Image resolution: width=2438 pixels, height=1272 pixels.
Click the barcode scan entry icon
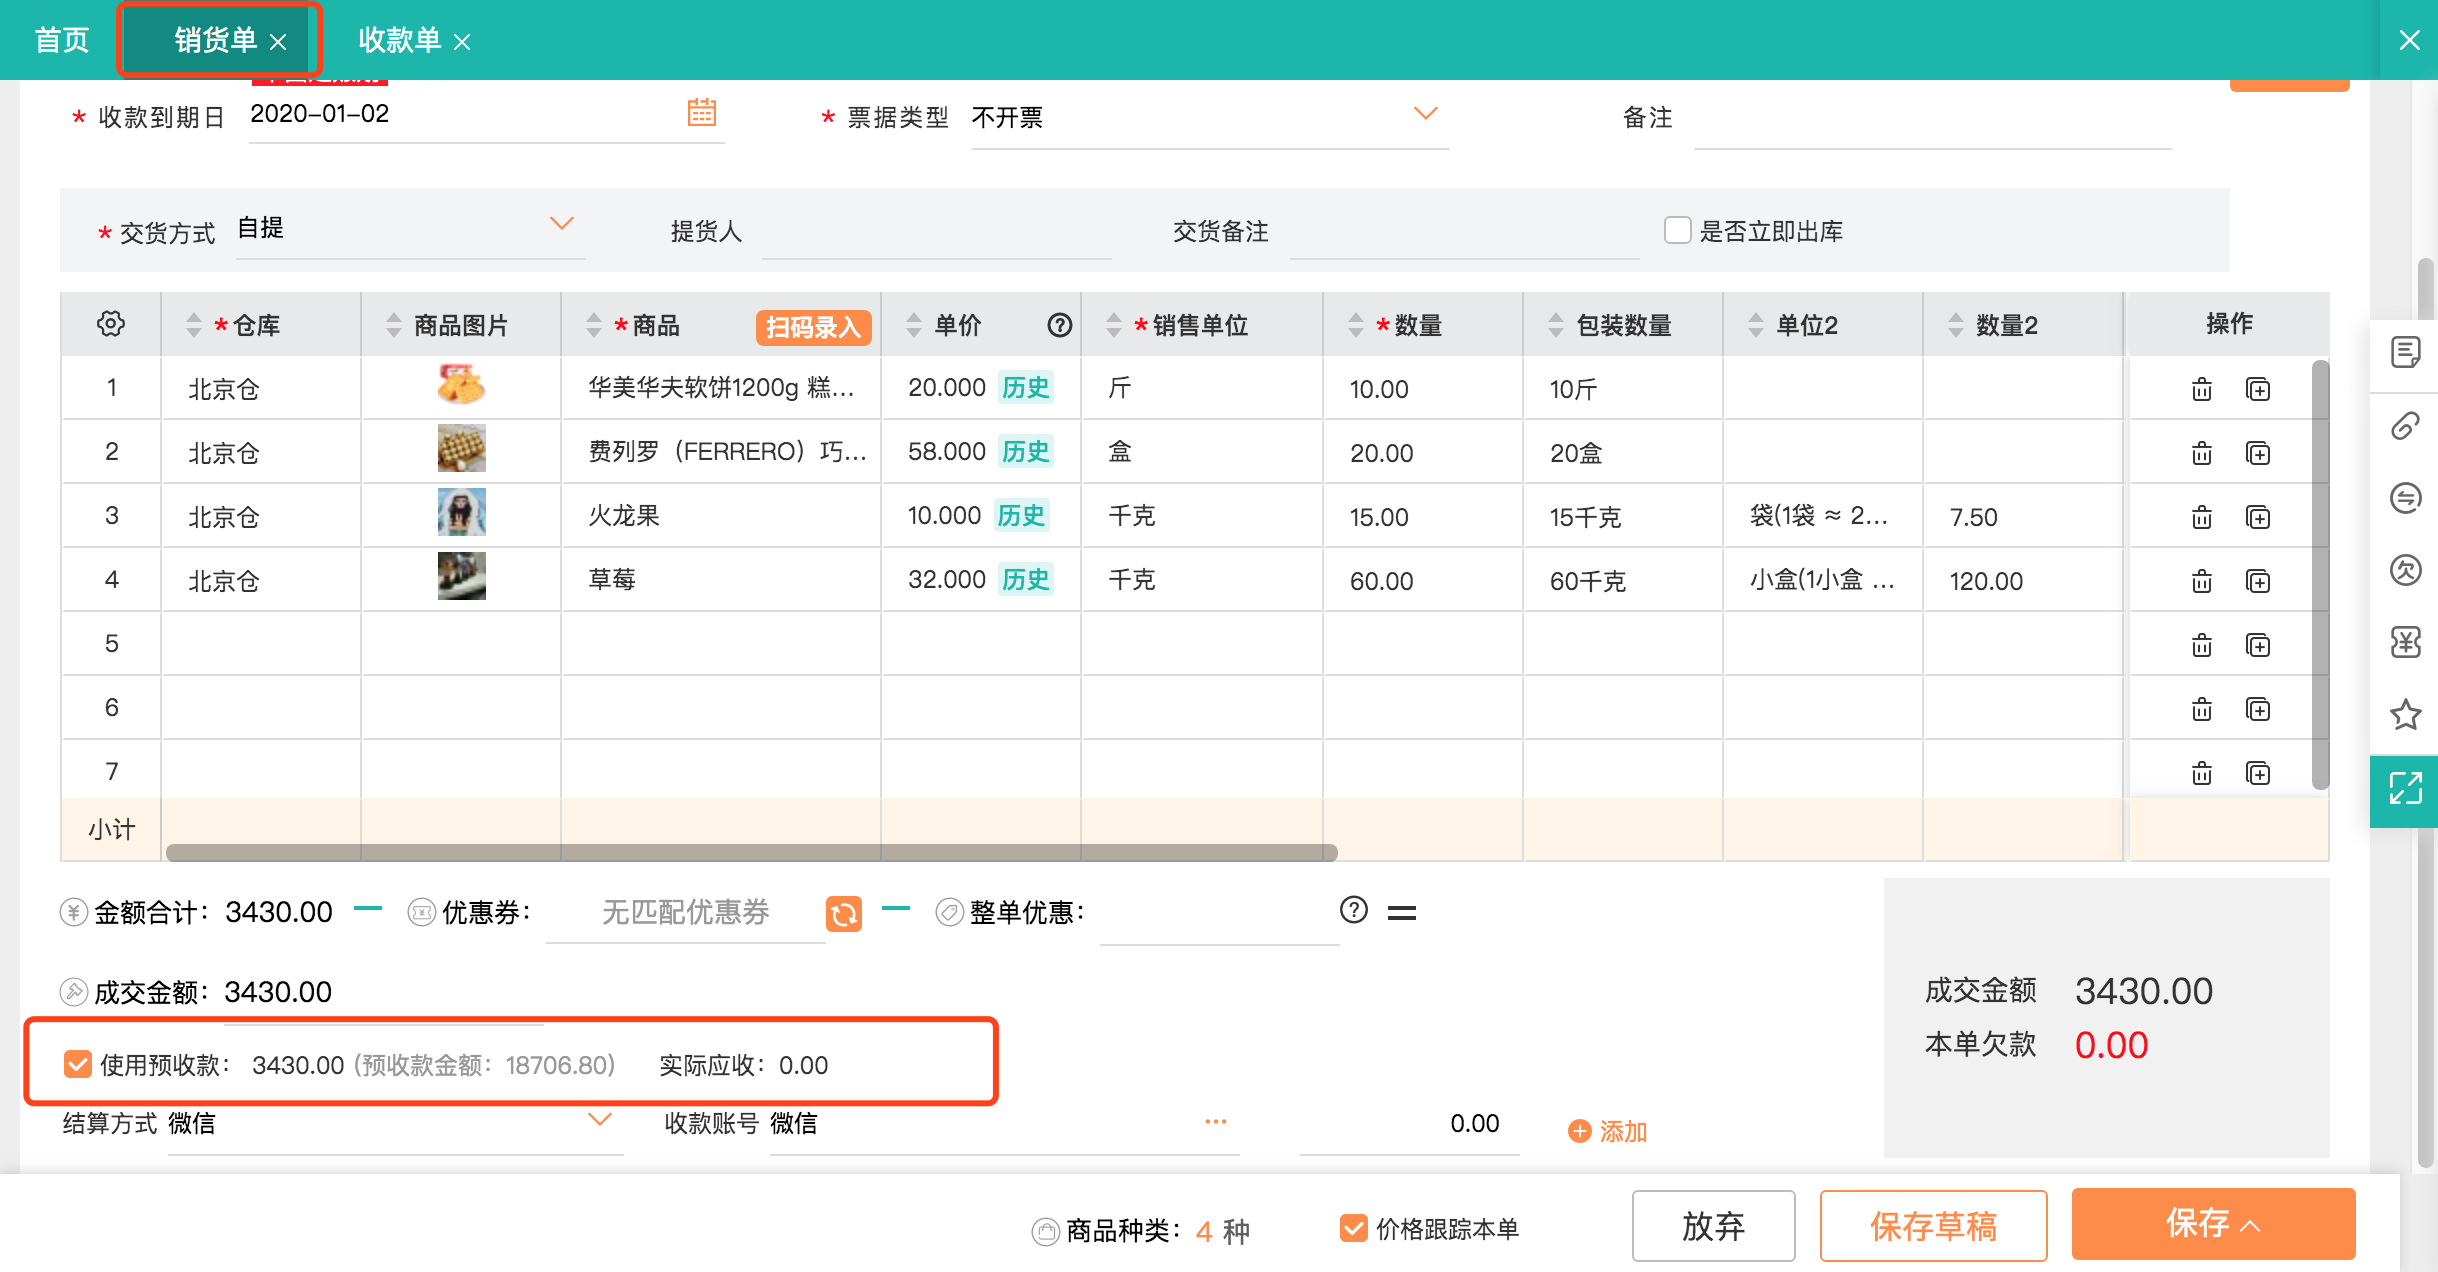(816, 327)
